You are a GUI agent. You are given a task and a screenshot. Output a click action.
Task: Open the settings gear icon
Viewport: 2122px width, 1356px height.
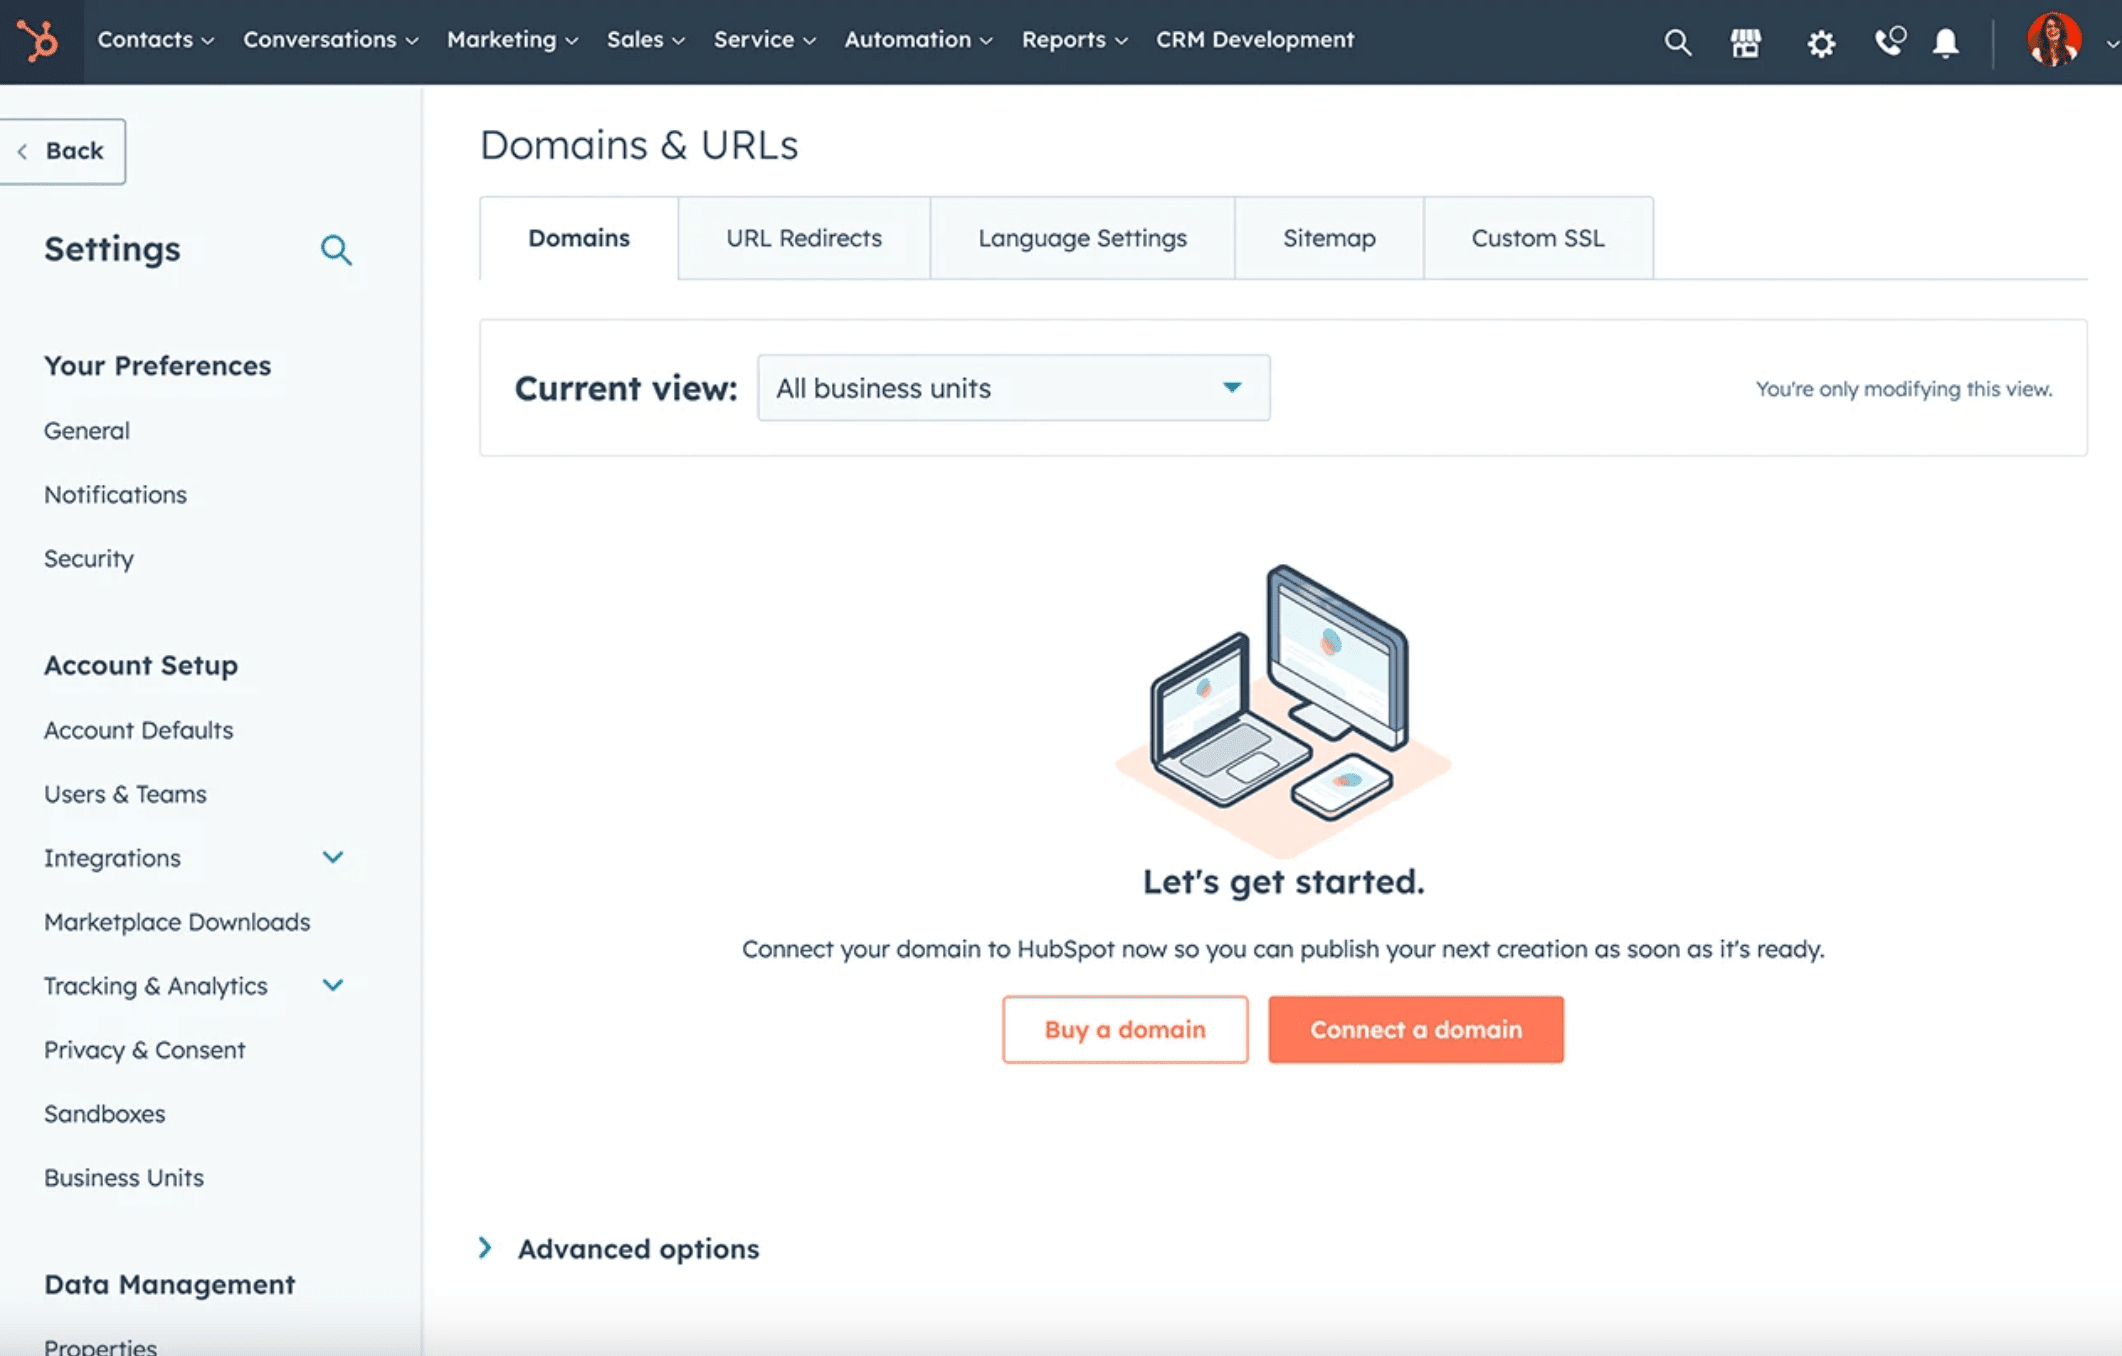(1820, 40)
